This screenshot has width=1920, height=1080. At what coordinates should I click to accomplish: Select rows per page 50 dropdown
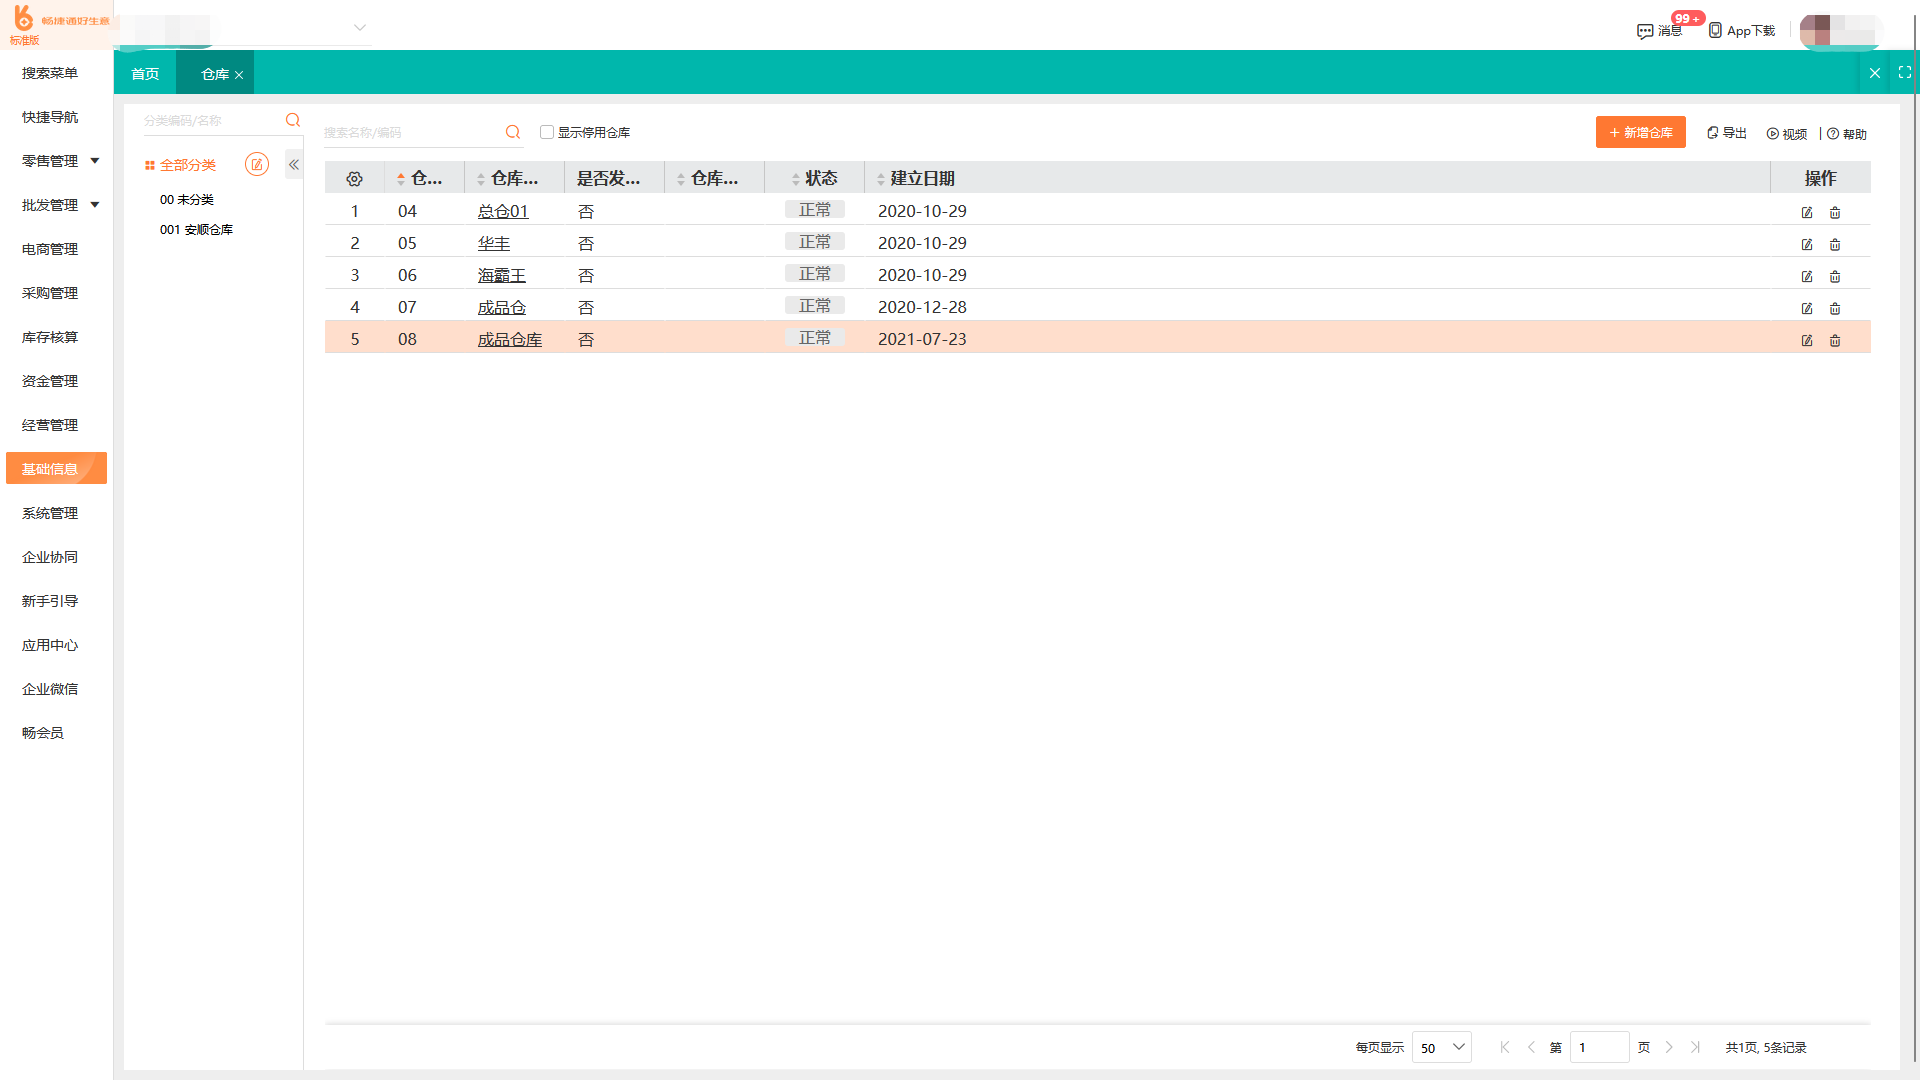coord(1439,1047)
